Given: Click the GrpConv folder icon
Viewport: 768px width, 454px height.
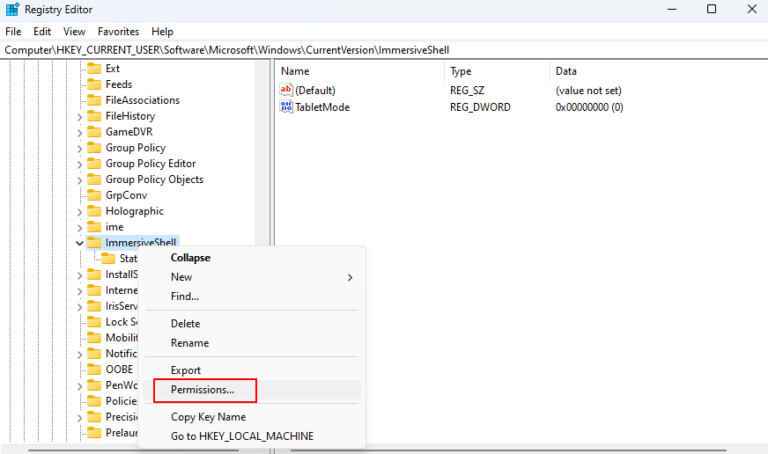Looking at the screenshot, I should [x=94, y=195].
